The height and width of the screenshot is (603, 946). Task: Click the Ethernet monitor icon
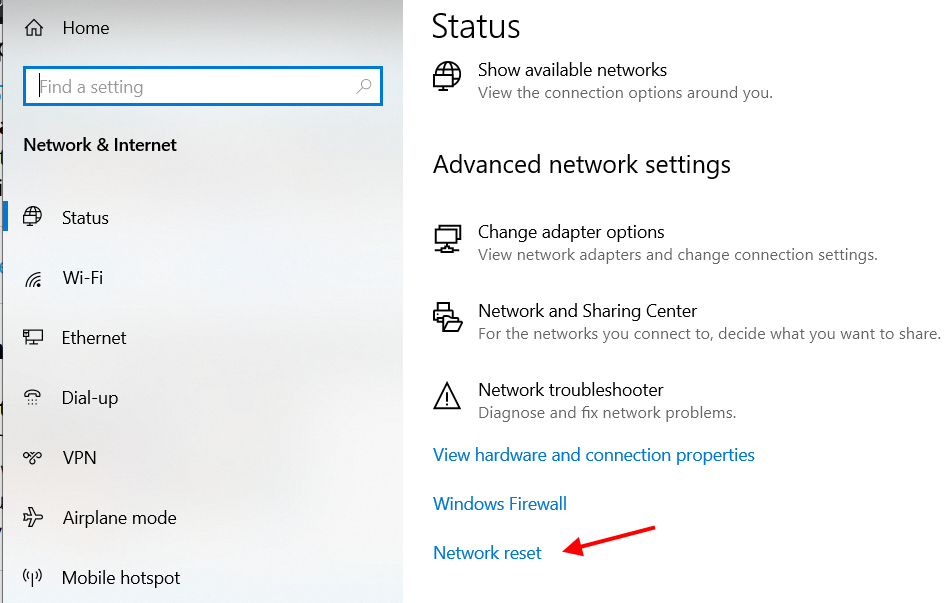pyautogui.click(x=33, y=337)
